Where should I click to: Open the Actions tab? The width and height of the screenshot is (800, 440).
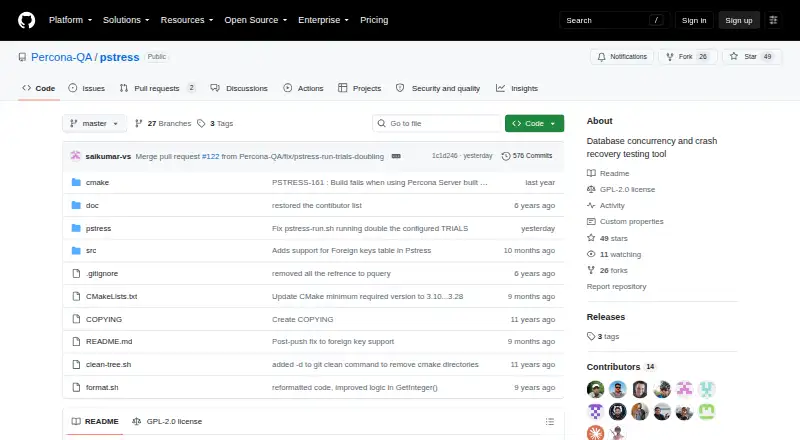click(304, 88)
